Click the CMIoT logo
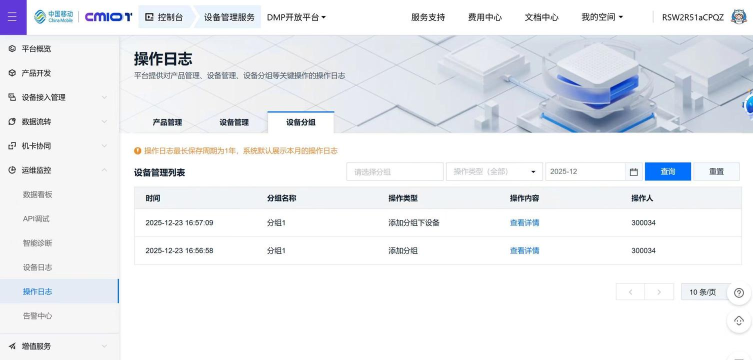 [109, 17]
